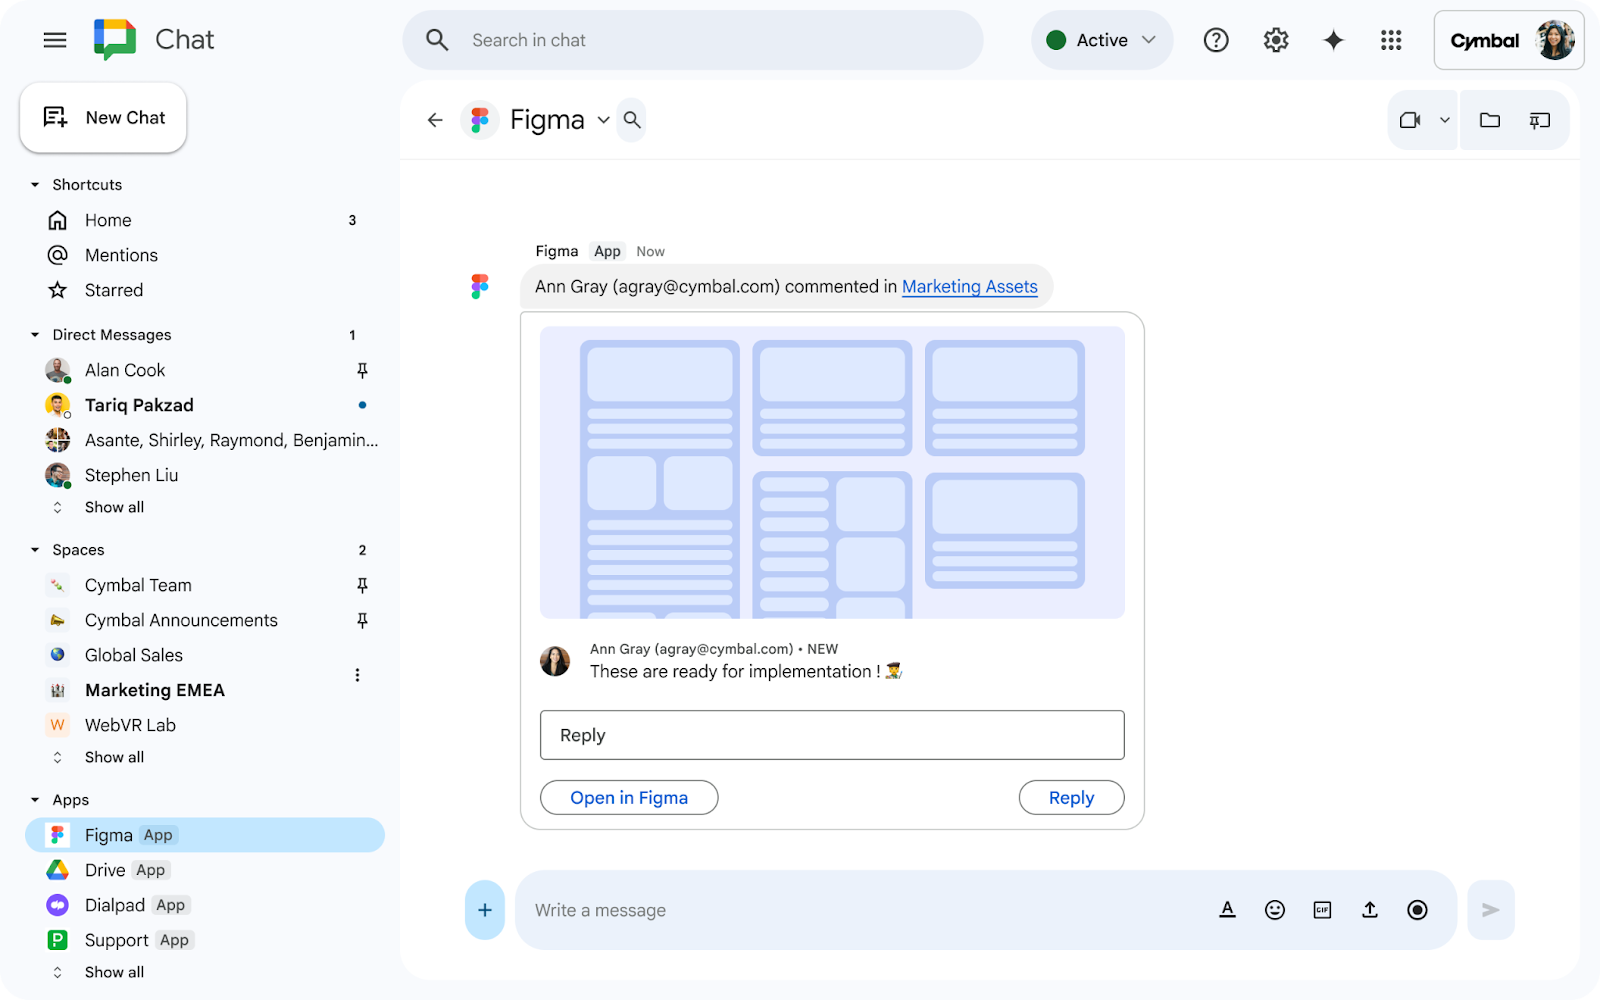Start a video call with camera icon
Viewport: 1600px width, 1000px height.
[x=1410, y=120]
